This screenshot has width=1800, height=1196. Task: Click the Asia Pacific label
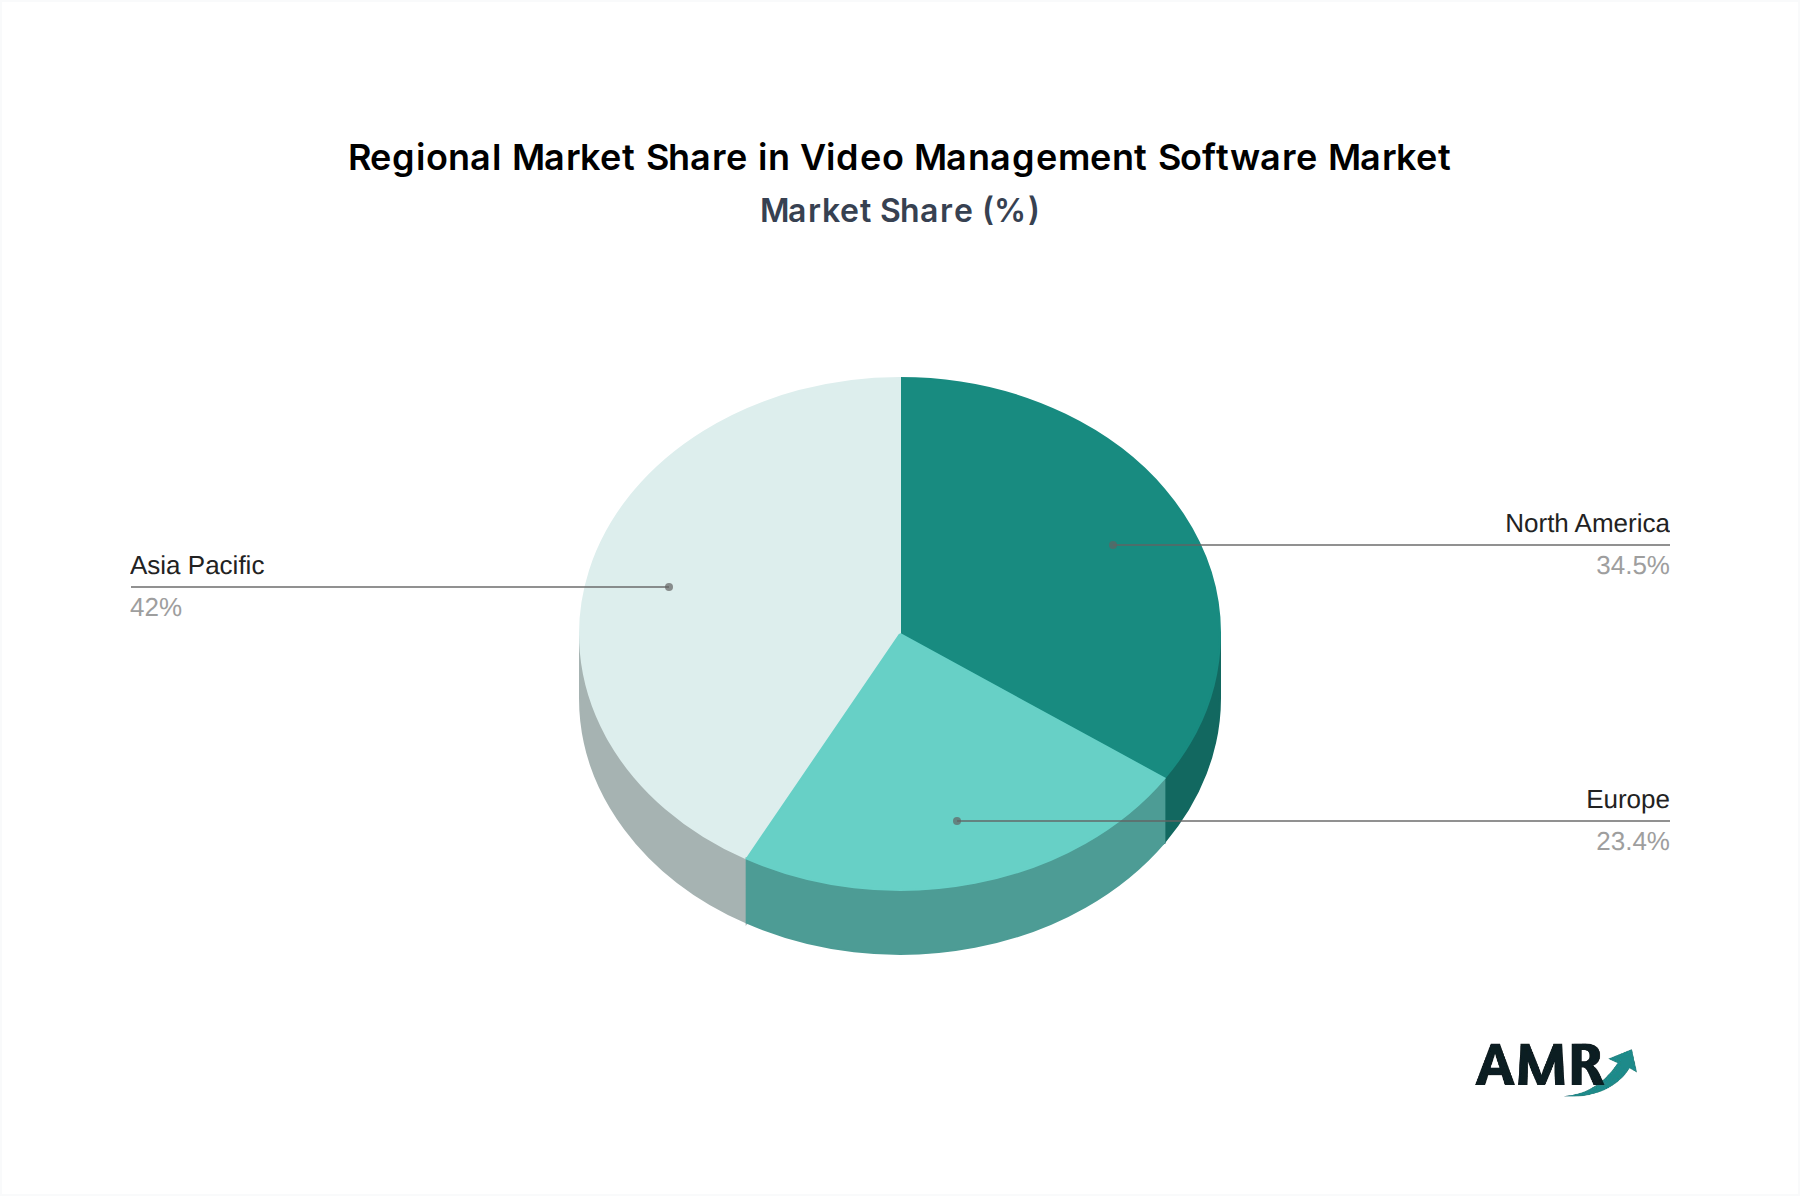(197, 565)
